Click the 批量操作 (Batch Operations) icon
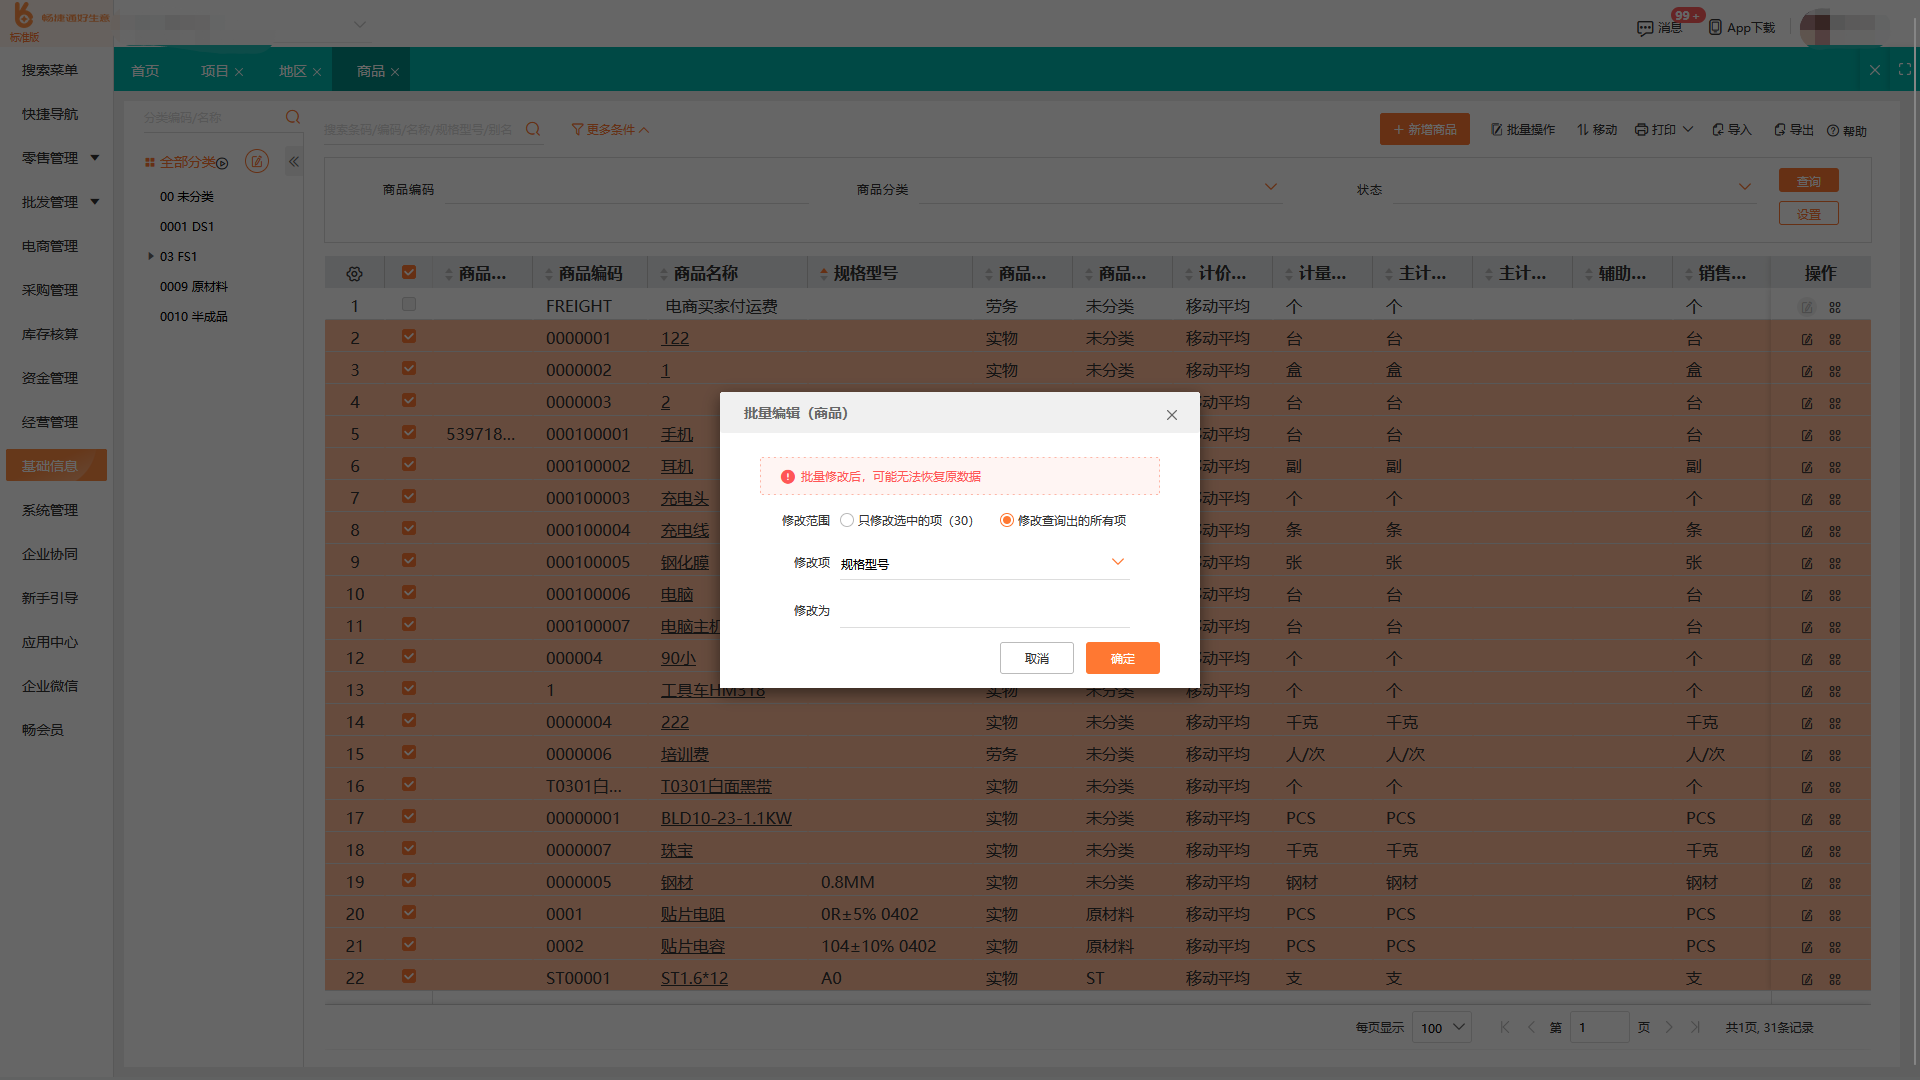This screenshot has height=1080, width=1920. click(1523, 128)
